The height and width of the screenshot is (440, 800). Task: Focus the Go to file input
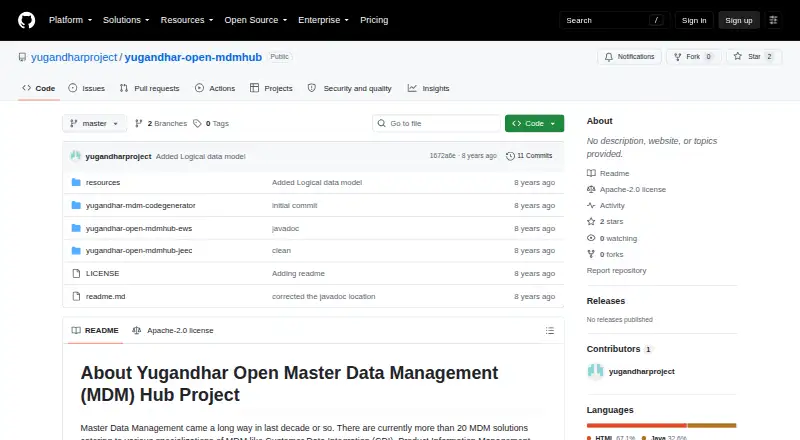pyautogui.click(x=436, y=124)
